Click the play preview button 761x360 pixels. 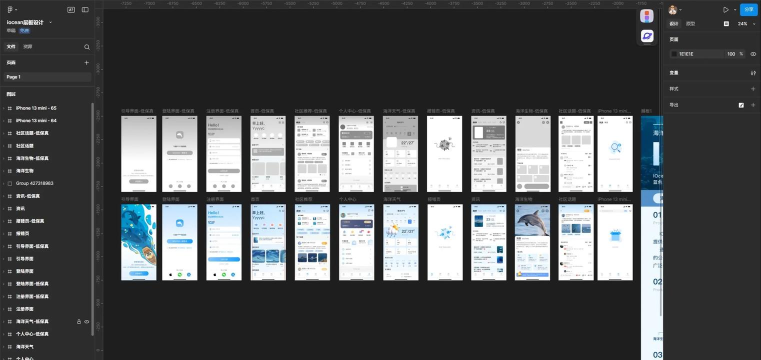pos(726,10)
